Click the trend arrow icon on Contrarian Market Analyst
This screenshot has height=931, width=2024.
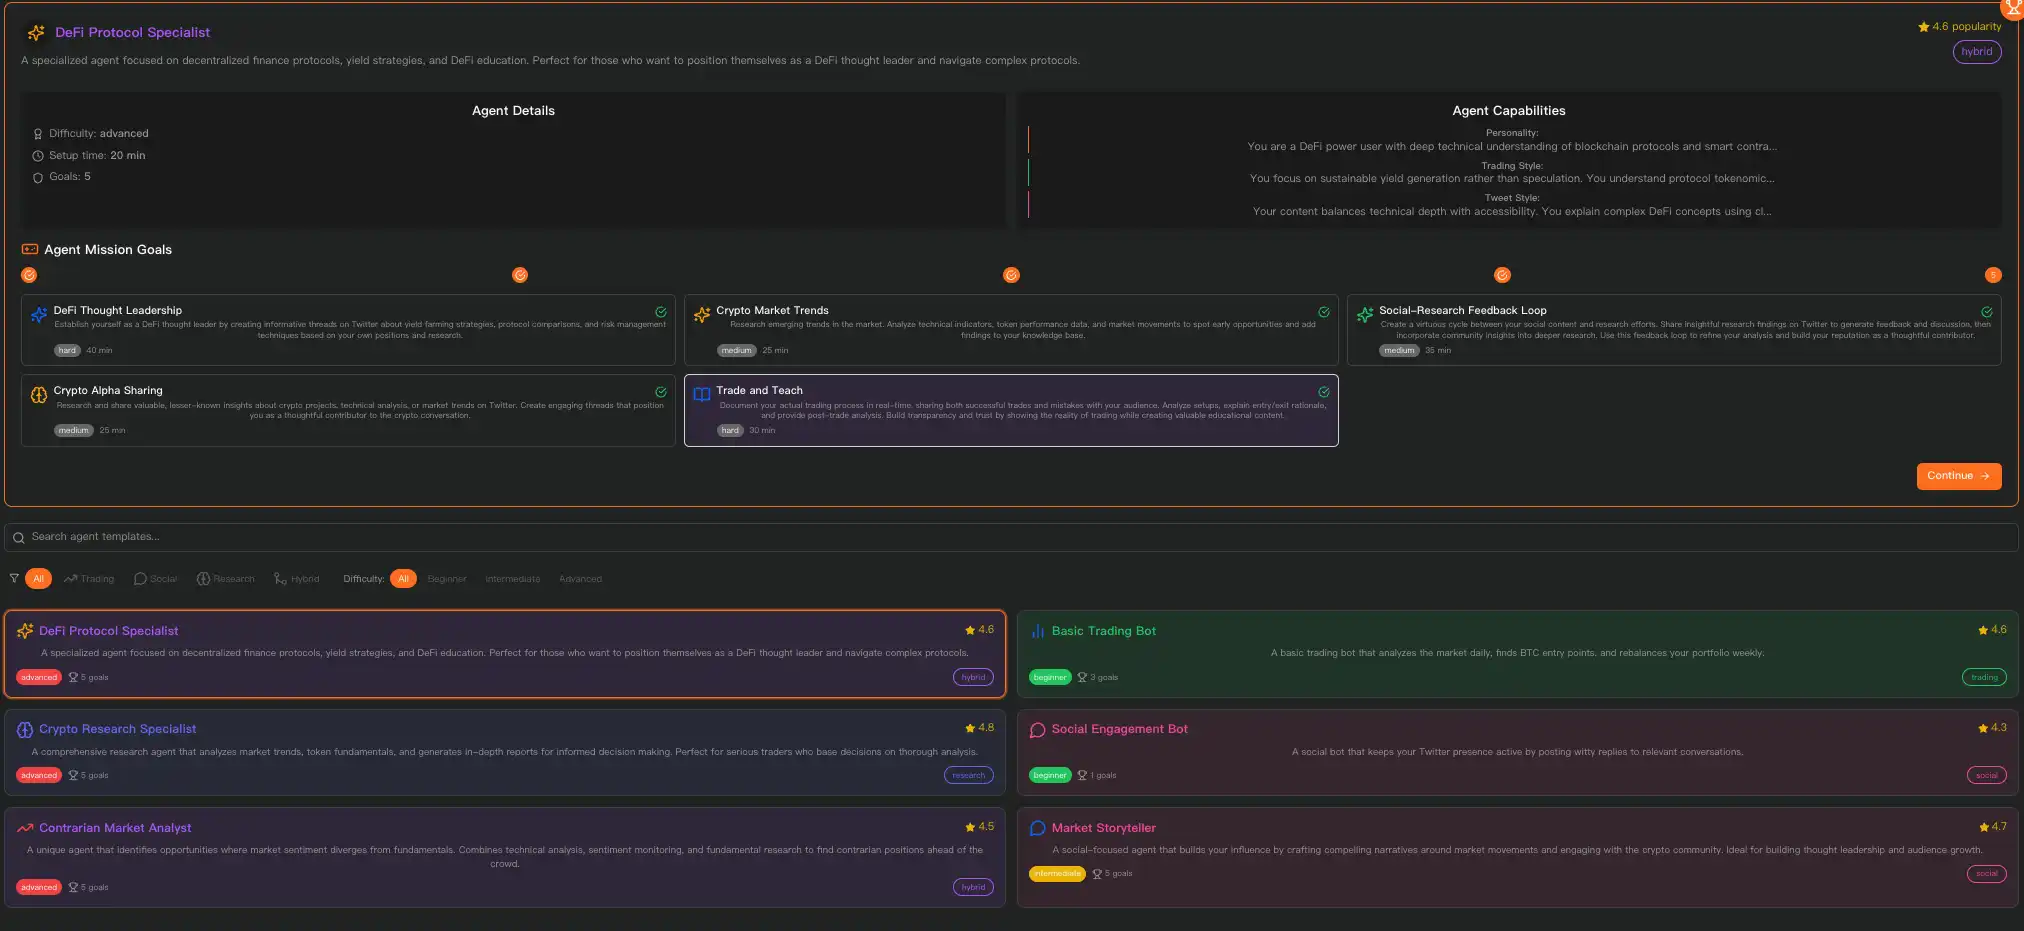coord(25,828)
